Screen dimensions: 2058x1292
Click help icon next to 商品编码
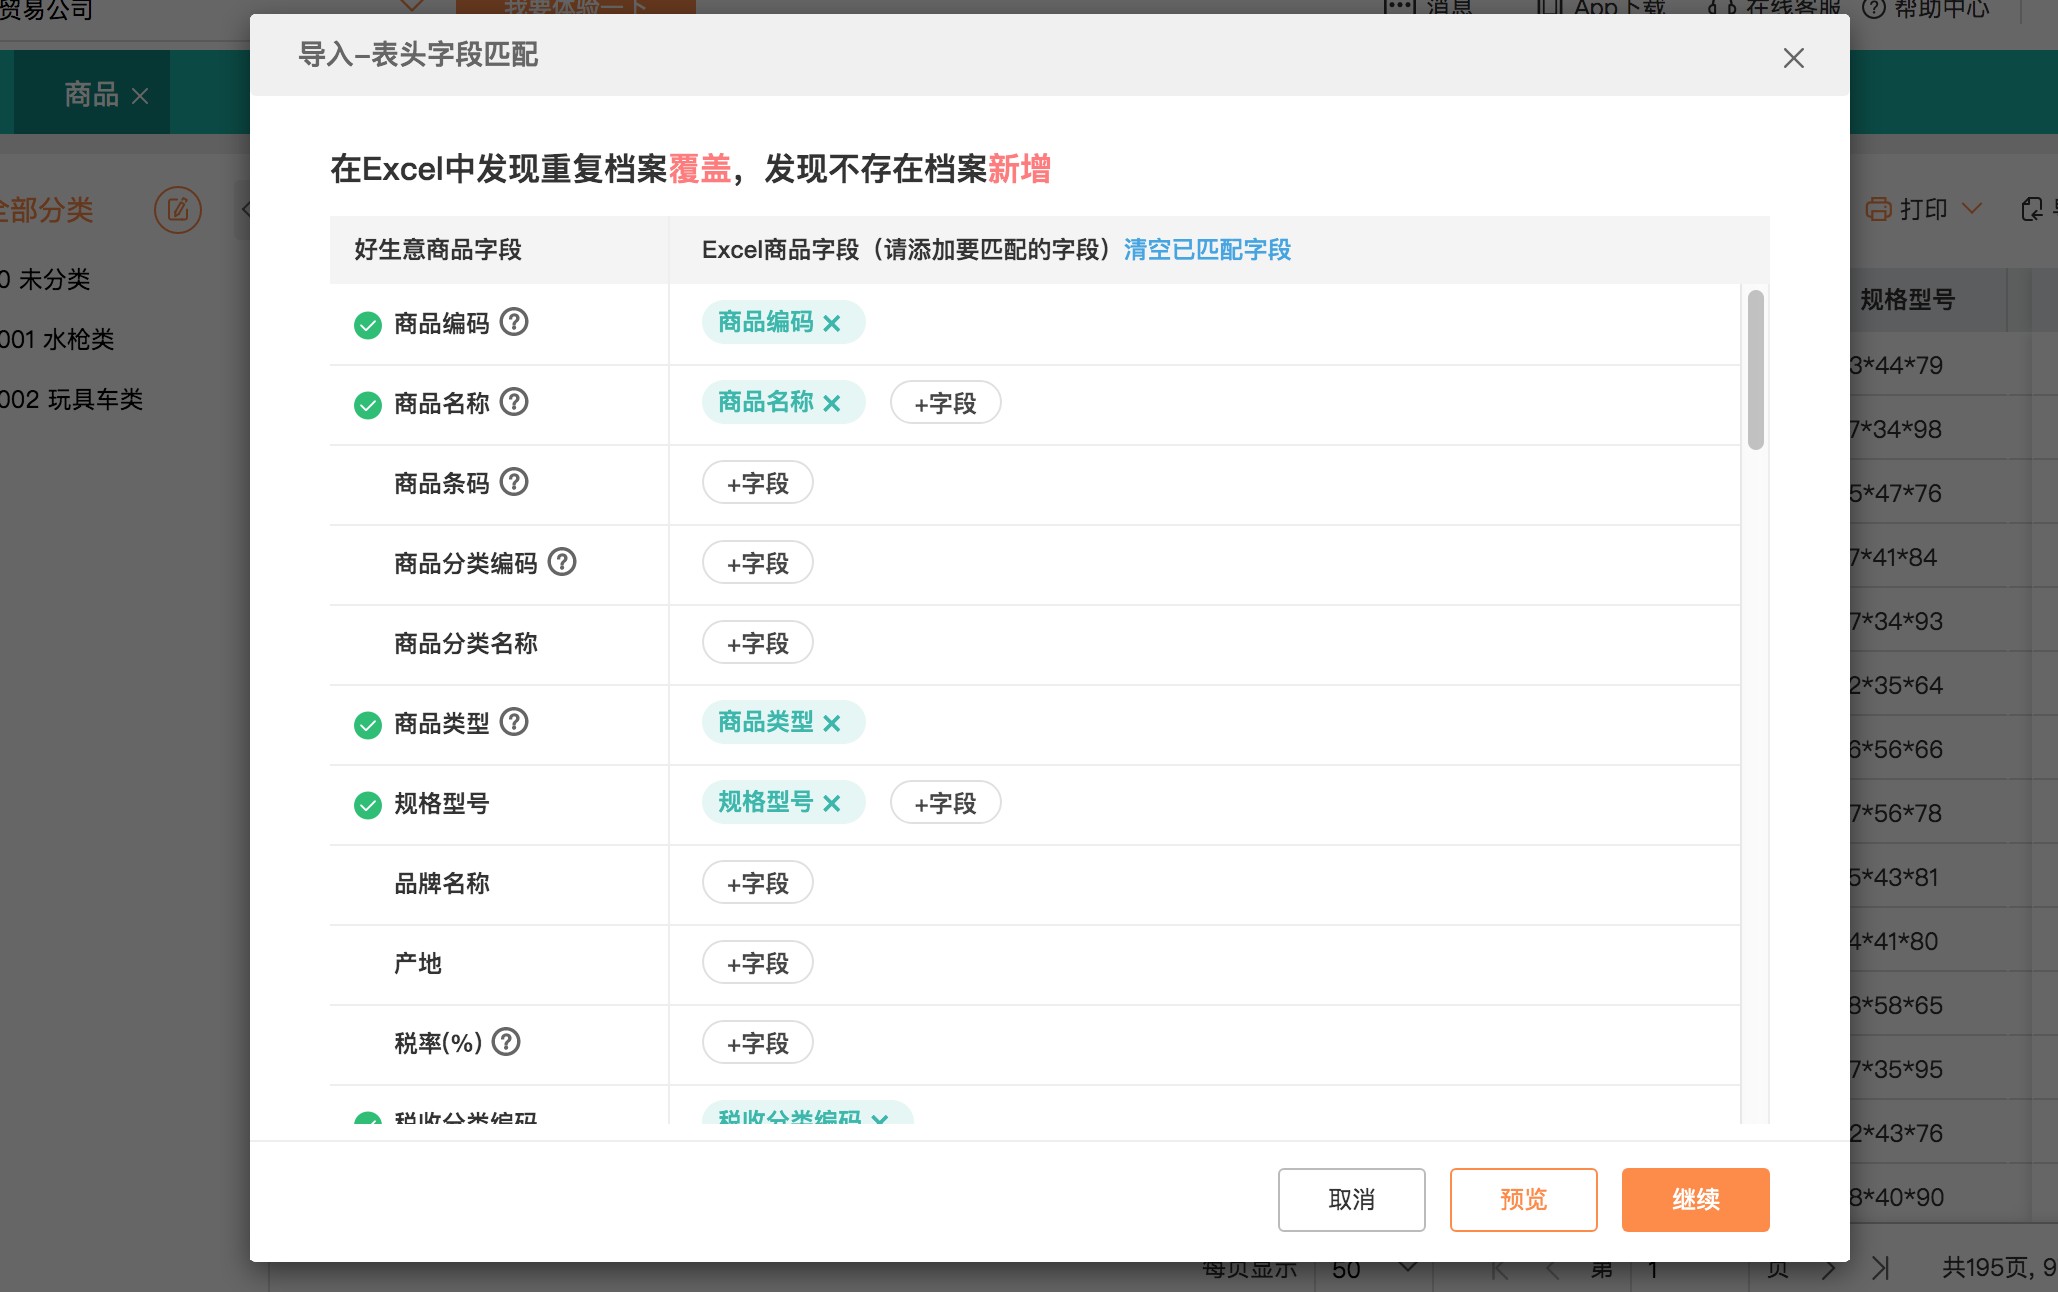point(515,322)
